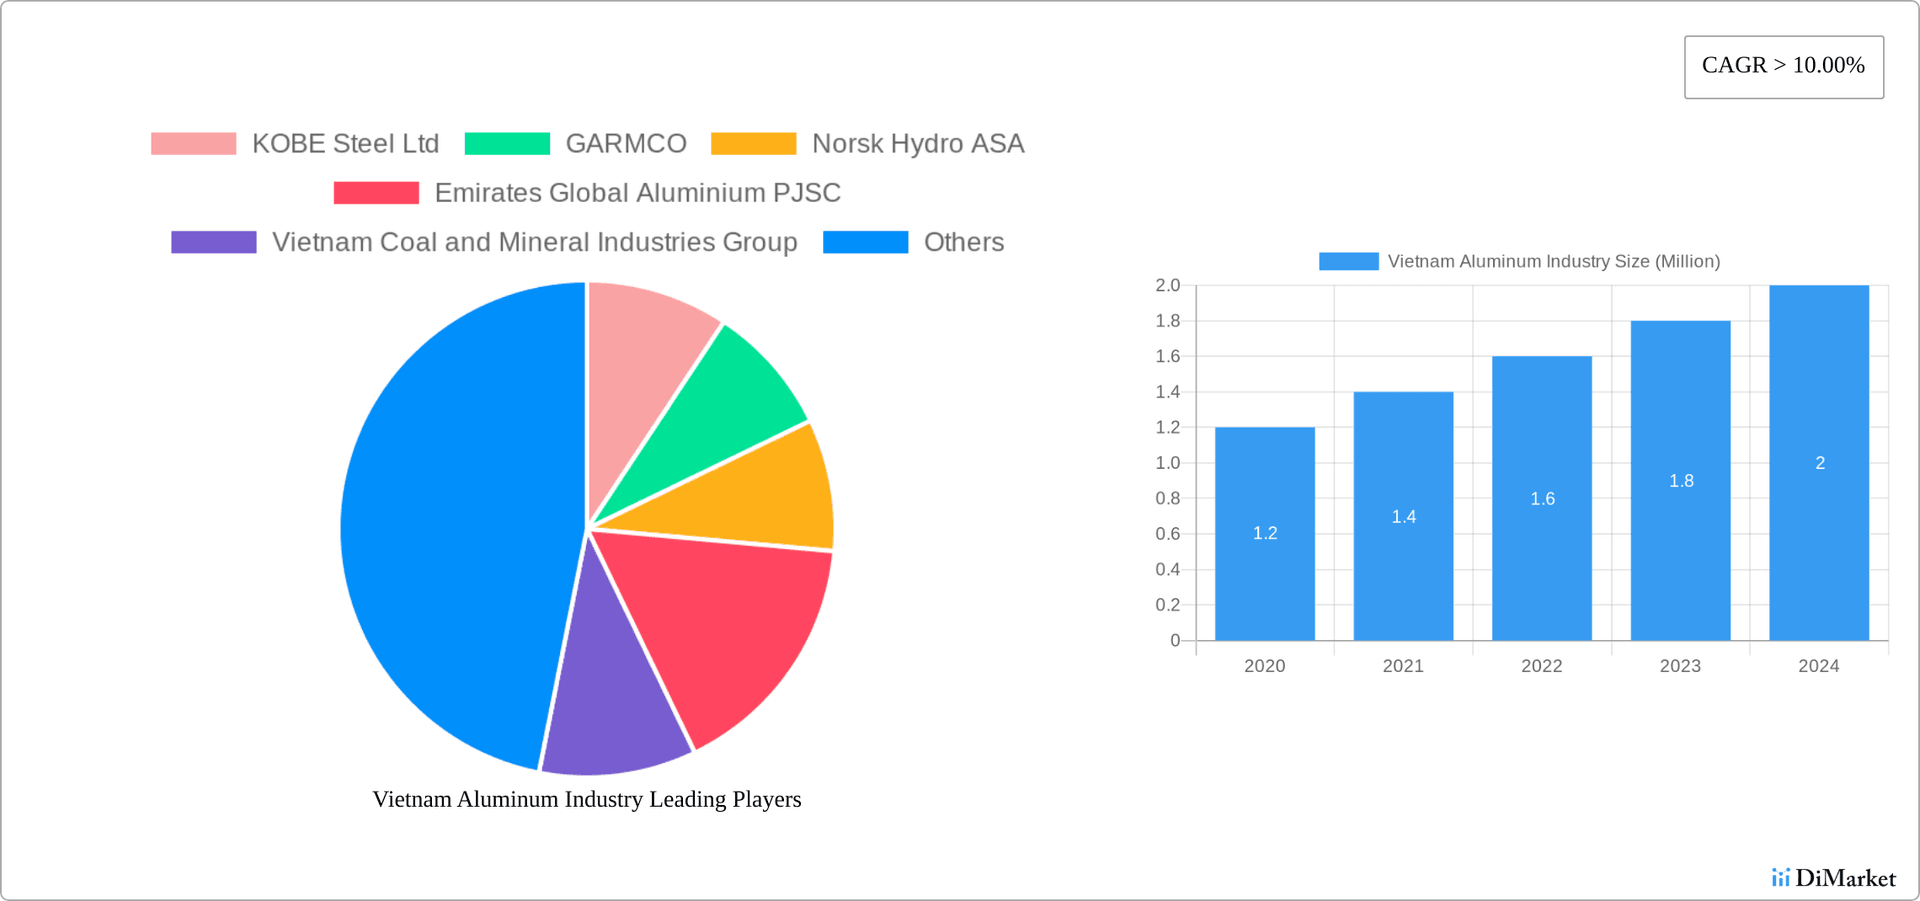Viewport: 1920px width, 901px height.
Task: Click the 2020 bar labeled 1.2
Action: point(1264,533)
